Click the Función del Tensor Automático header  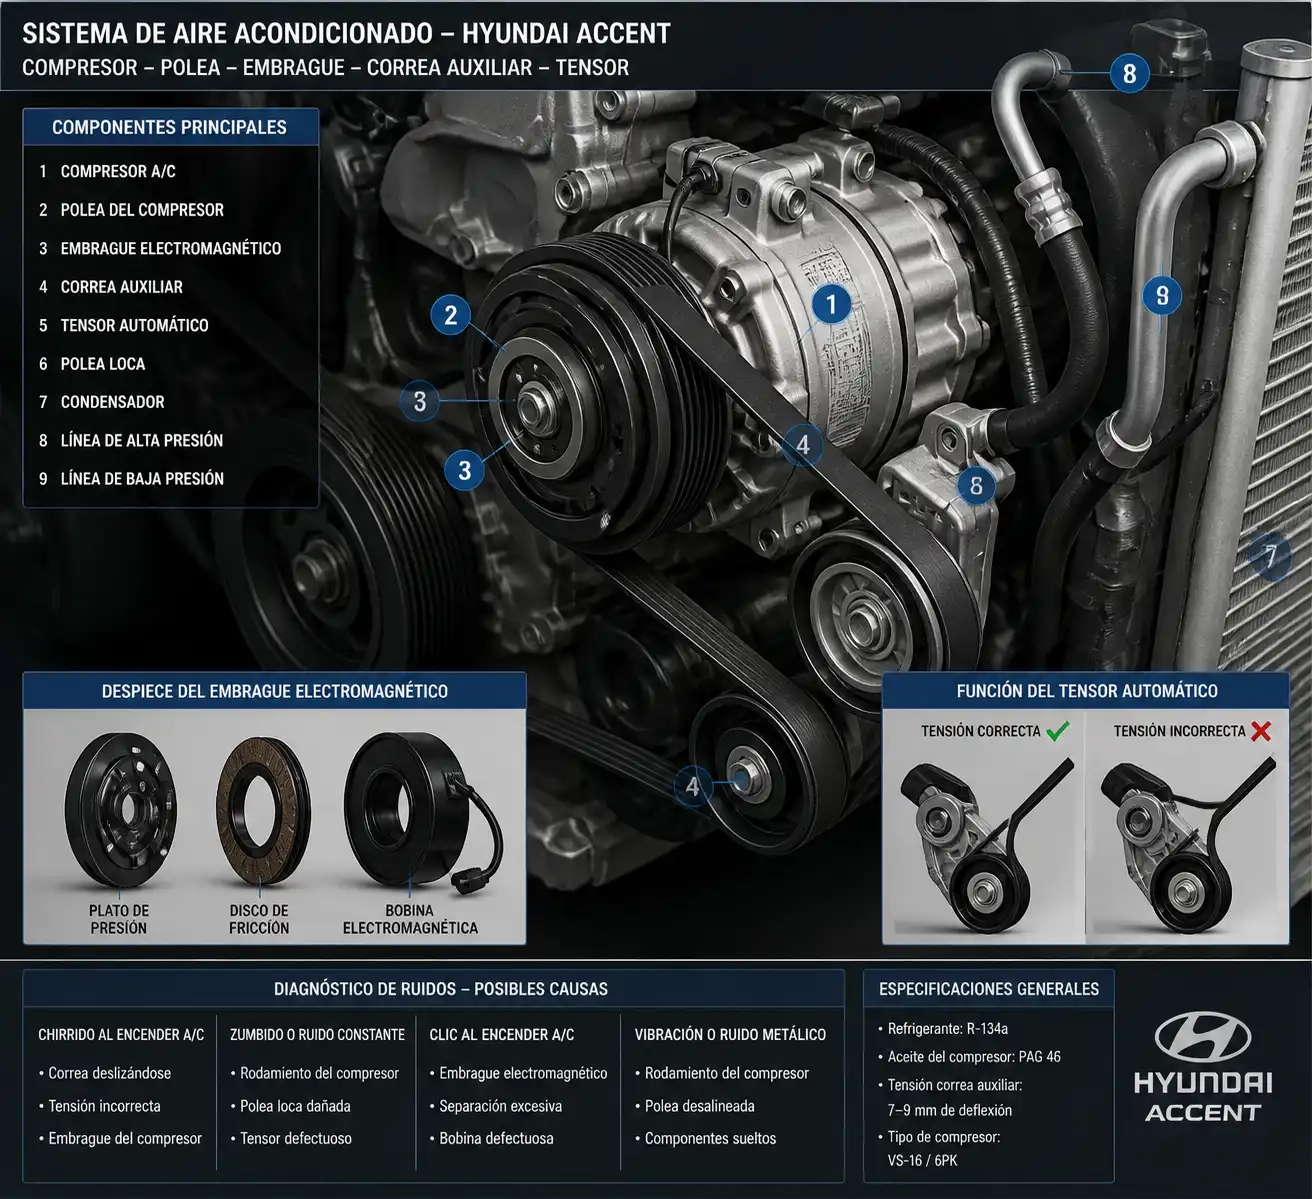click(x=1087, y=691)
